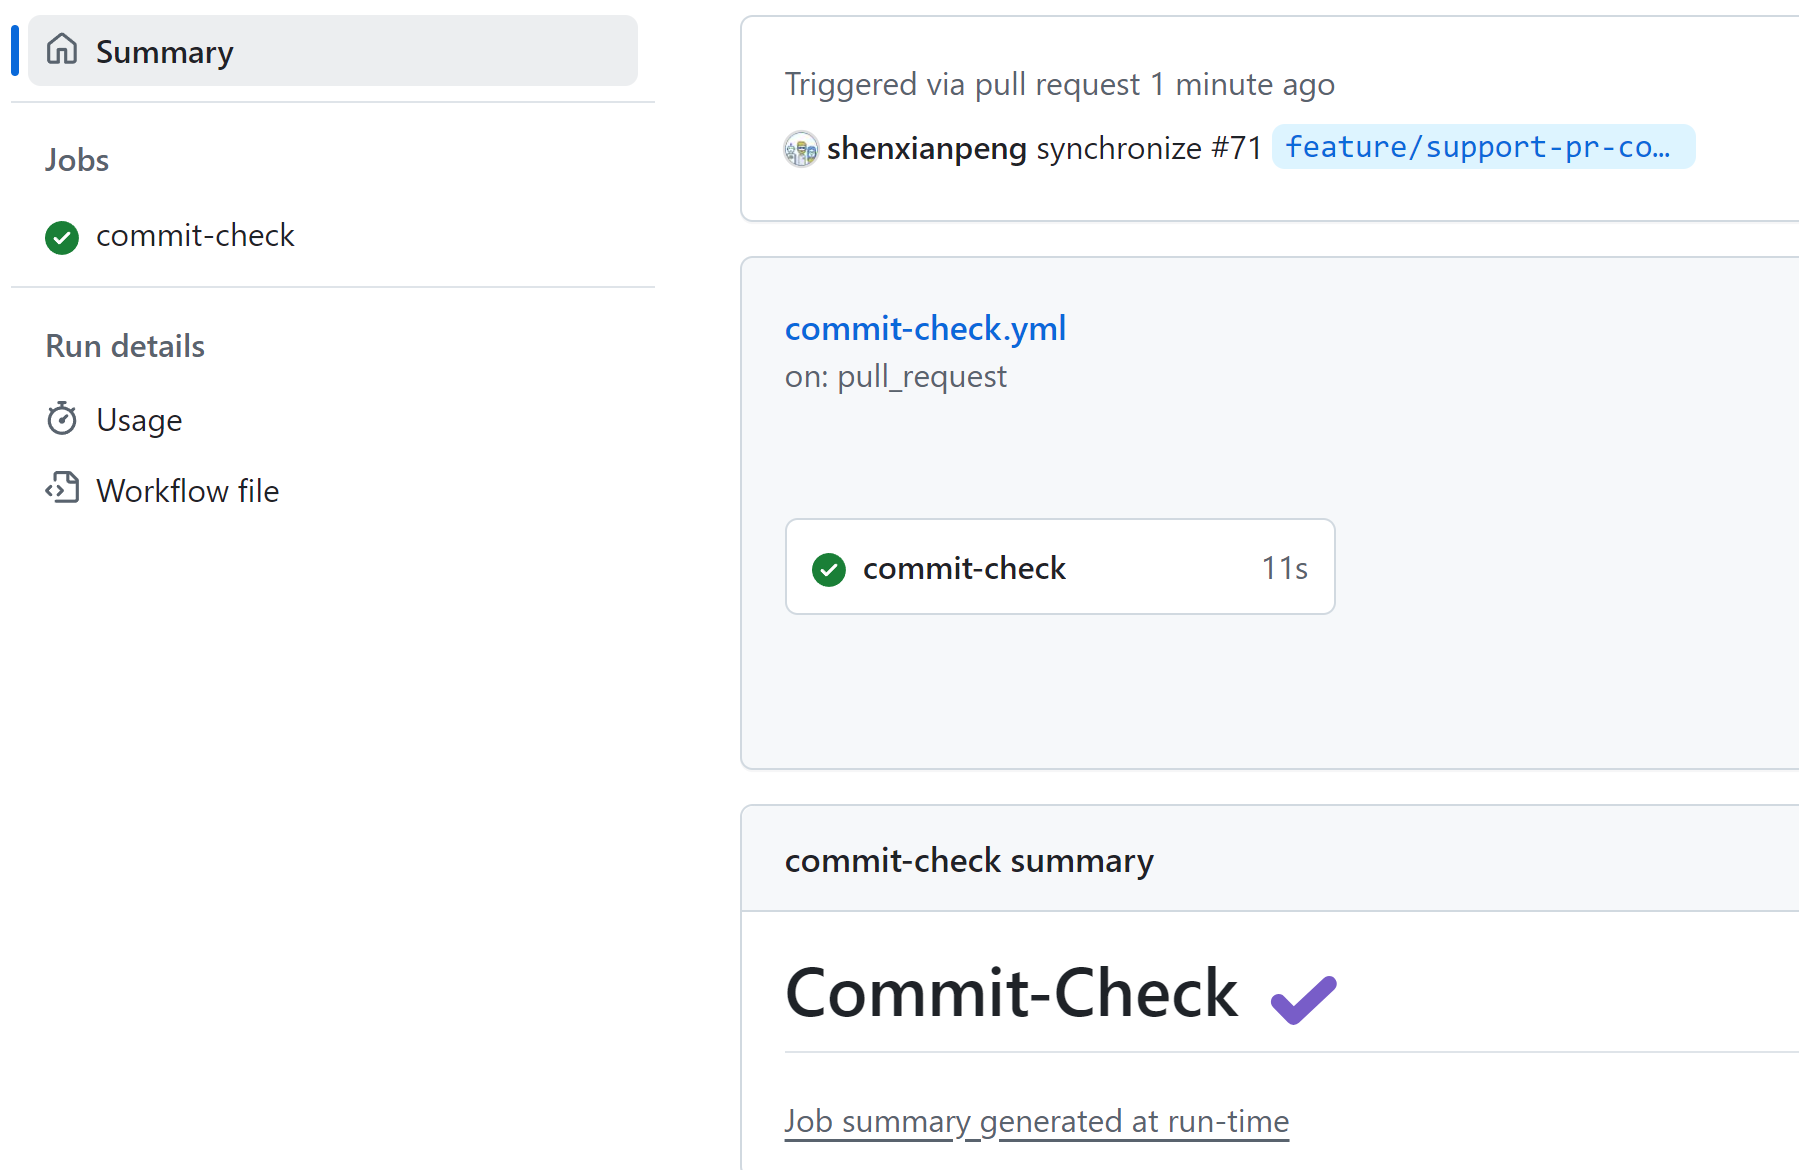
Task: Click Workflow file under Run details
Action: coord(187,490)
